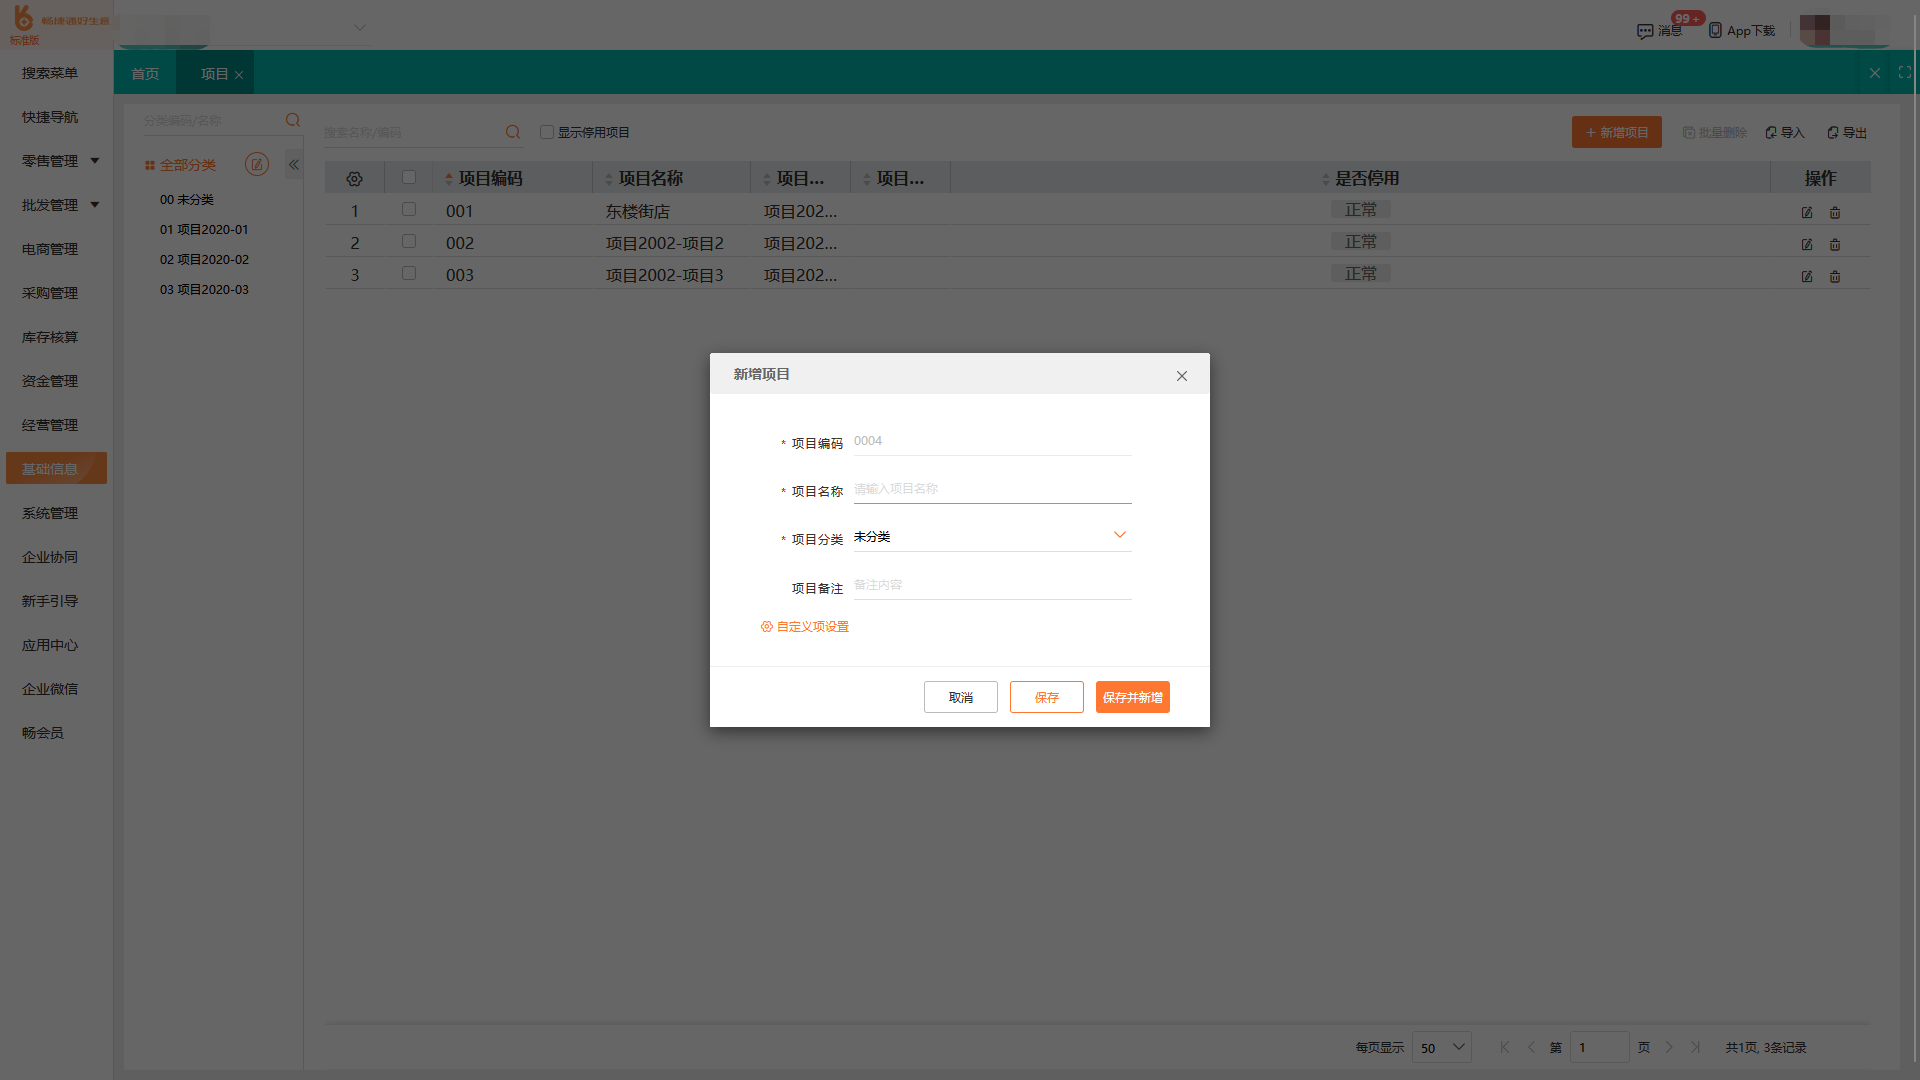Click the import icon button
The height and width of the screenshot is (1080, 1920).
[1785, 131]
